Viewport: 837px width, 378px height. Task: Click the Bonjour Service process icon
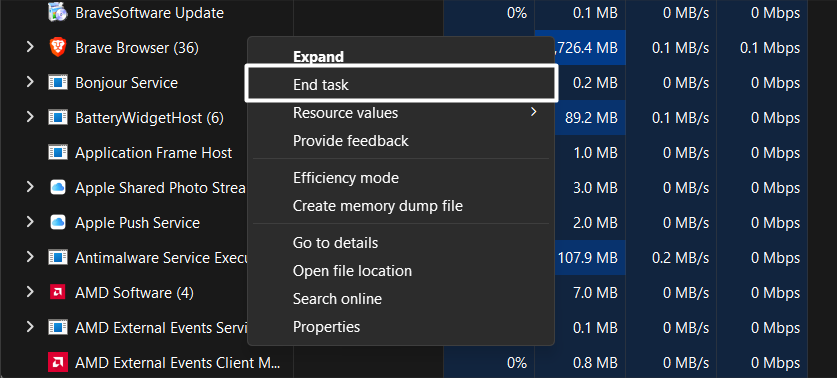pos(58,83)
